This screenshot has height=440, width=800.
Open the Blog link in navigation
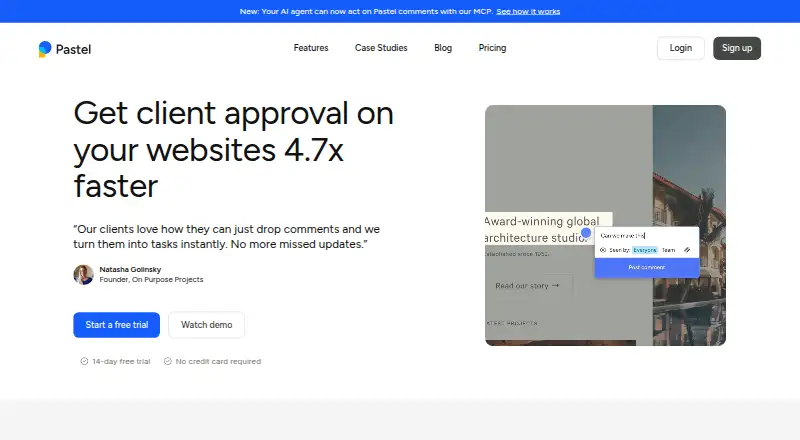(x=443, y=48)
